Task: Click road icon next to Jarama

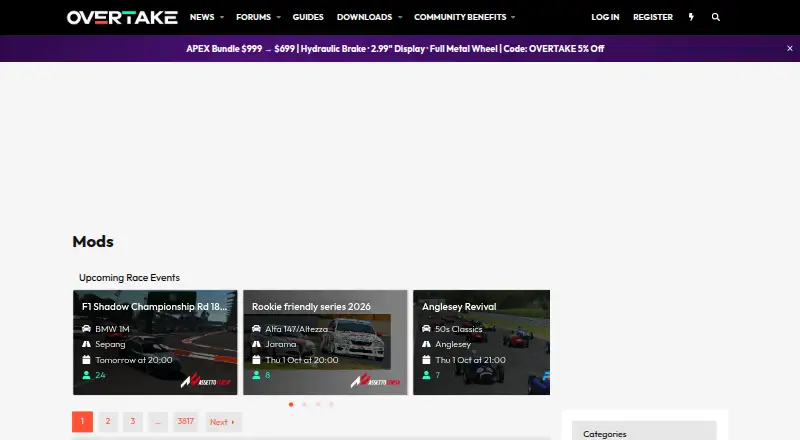Action: [x=256, y=344]
